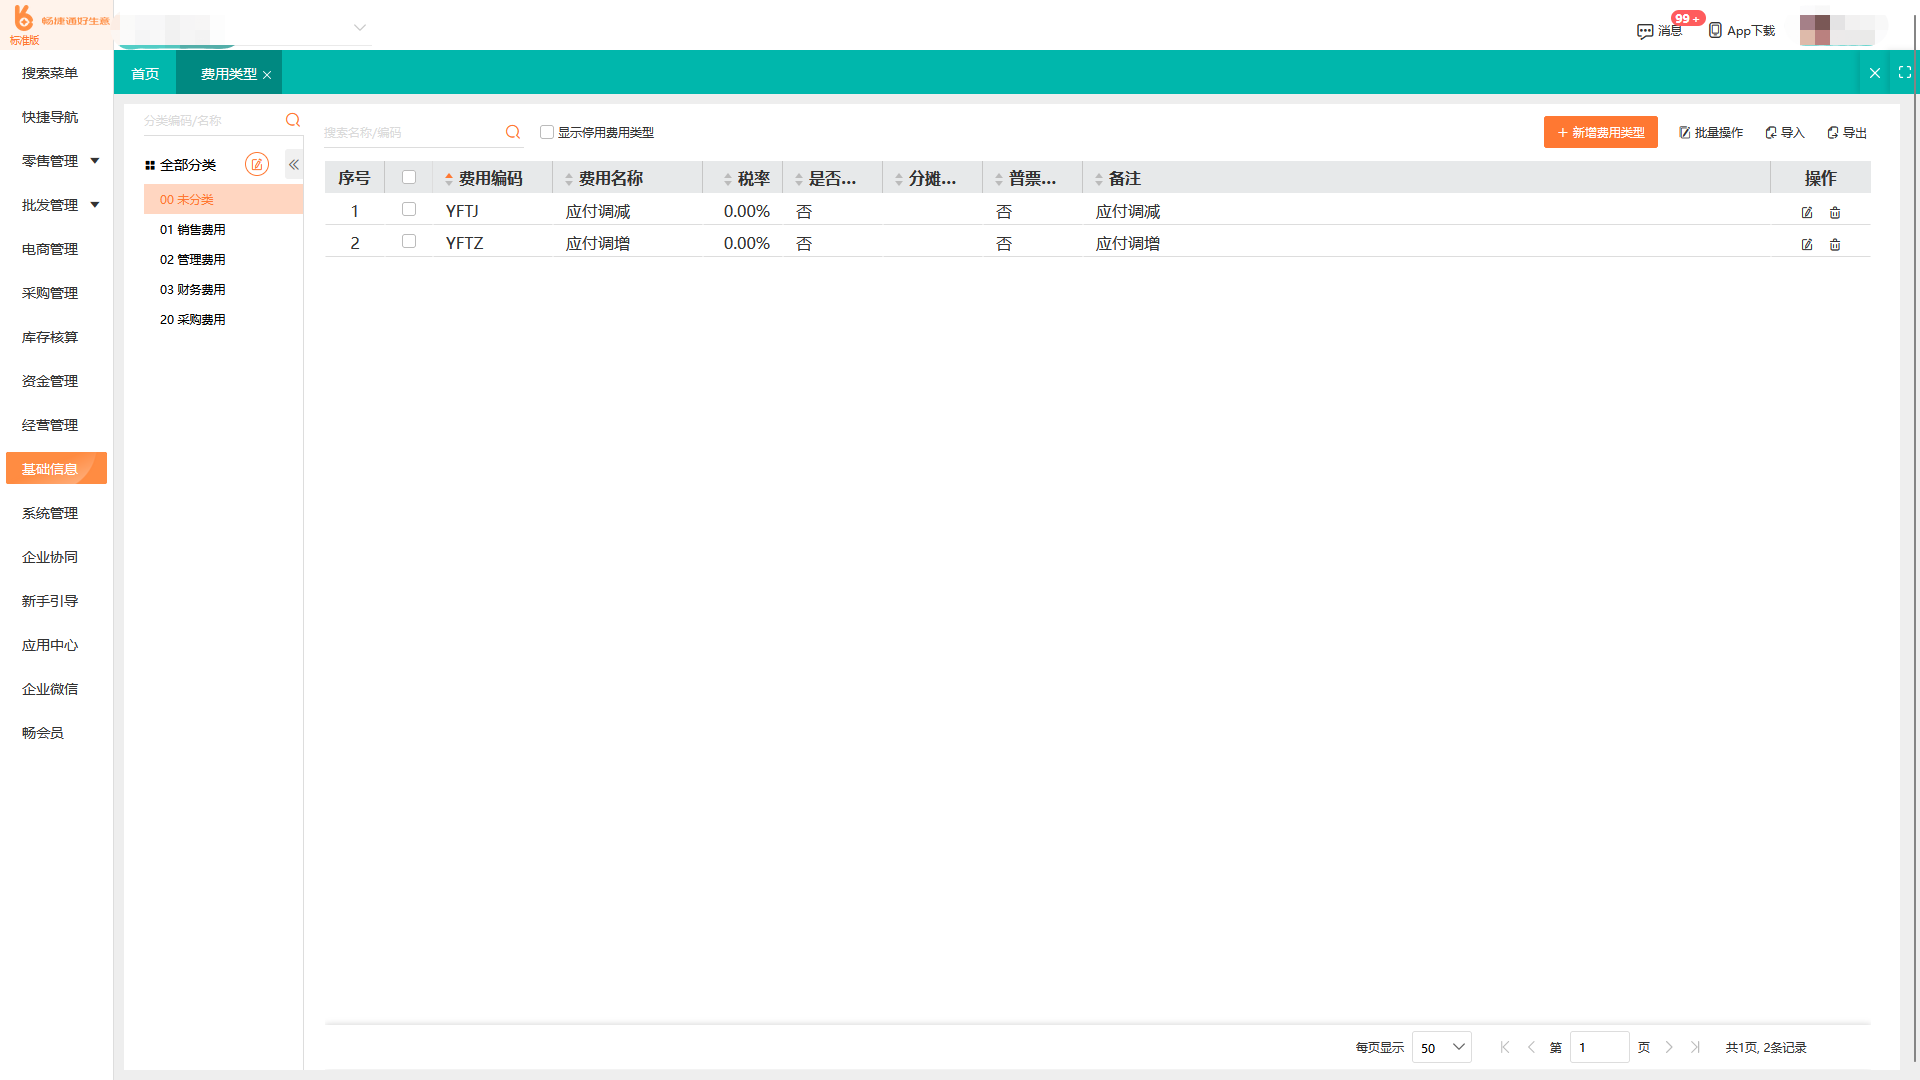1920x1080 pixels.
Task: Click the search magnifier icon
Action: pos(513,132)
